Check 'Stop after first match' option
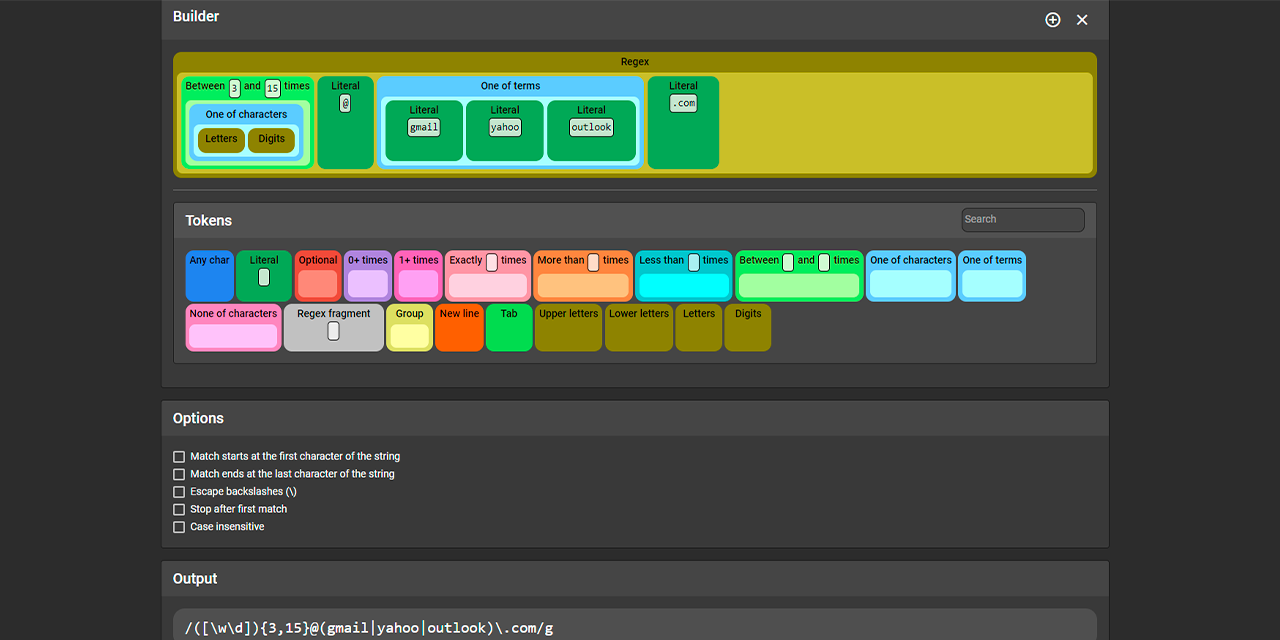This screenshot has width=1280, height=640. 180,510
